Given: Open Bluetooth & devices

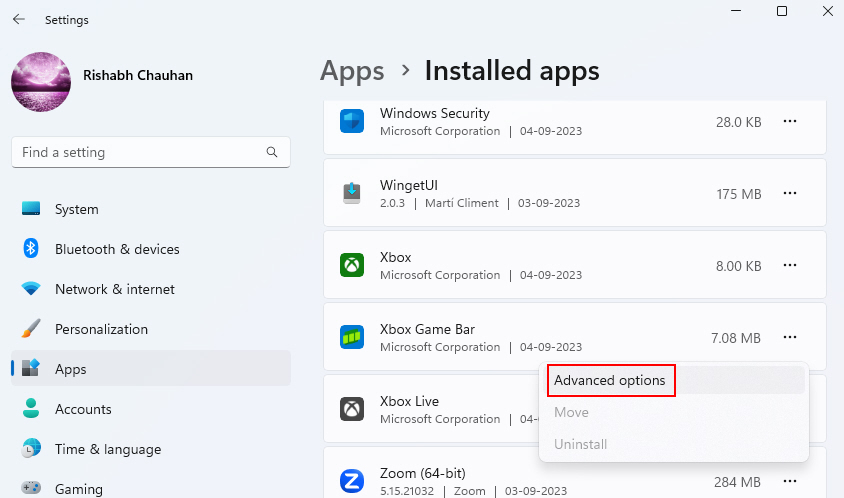Looking at the screenshot, I should pyautogui.click(x=151, y=249).
